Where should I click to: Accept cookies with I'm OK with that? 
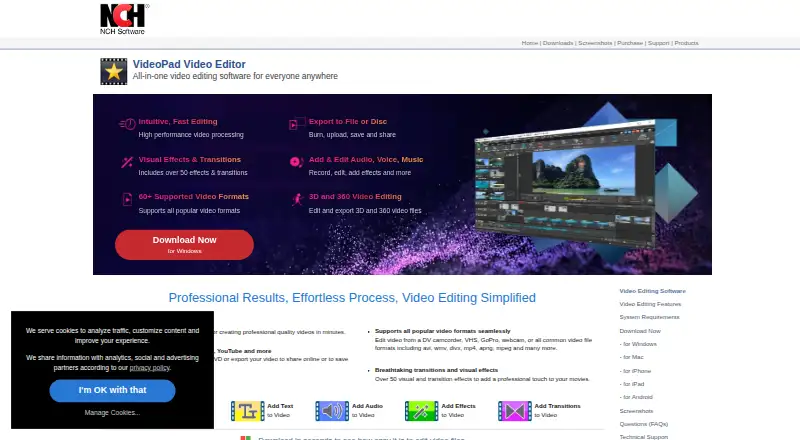coord(112,390)
